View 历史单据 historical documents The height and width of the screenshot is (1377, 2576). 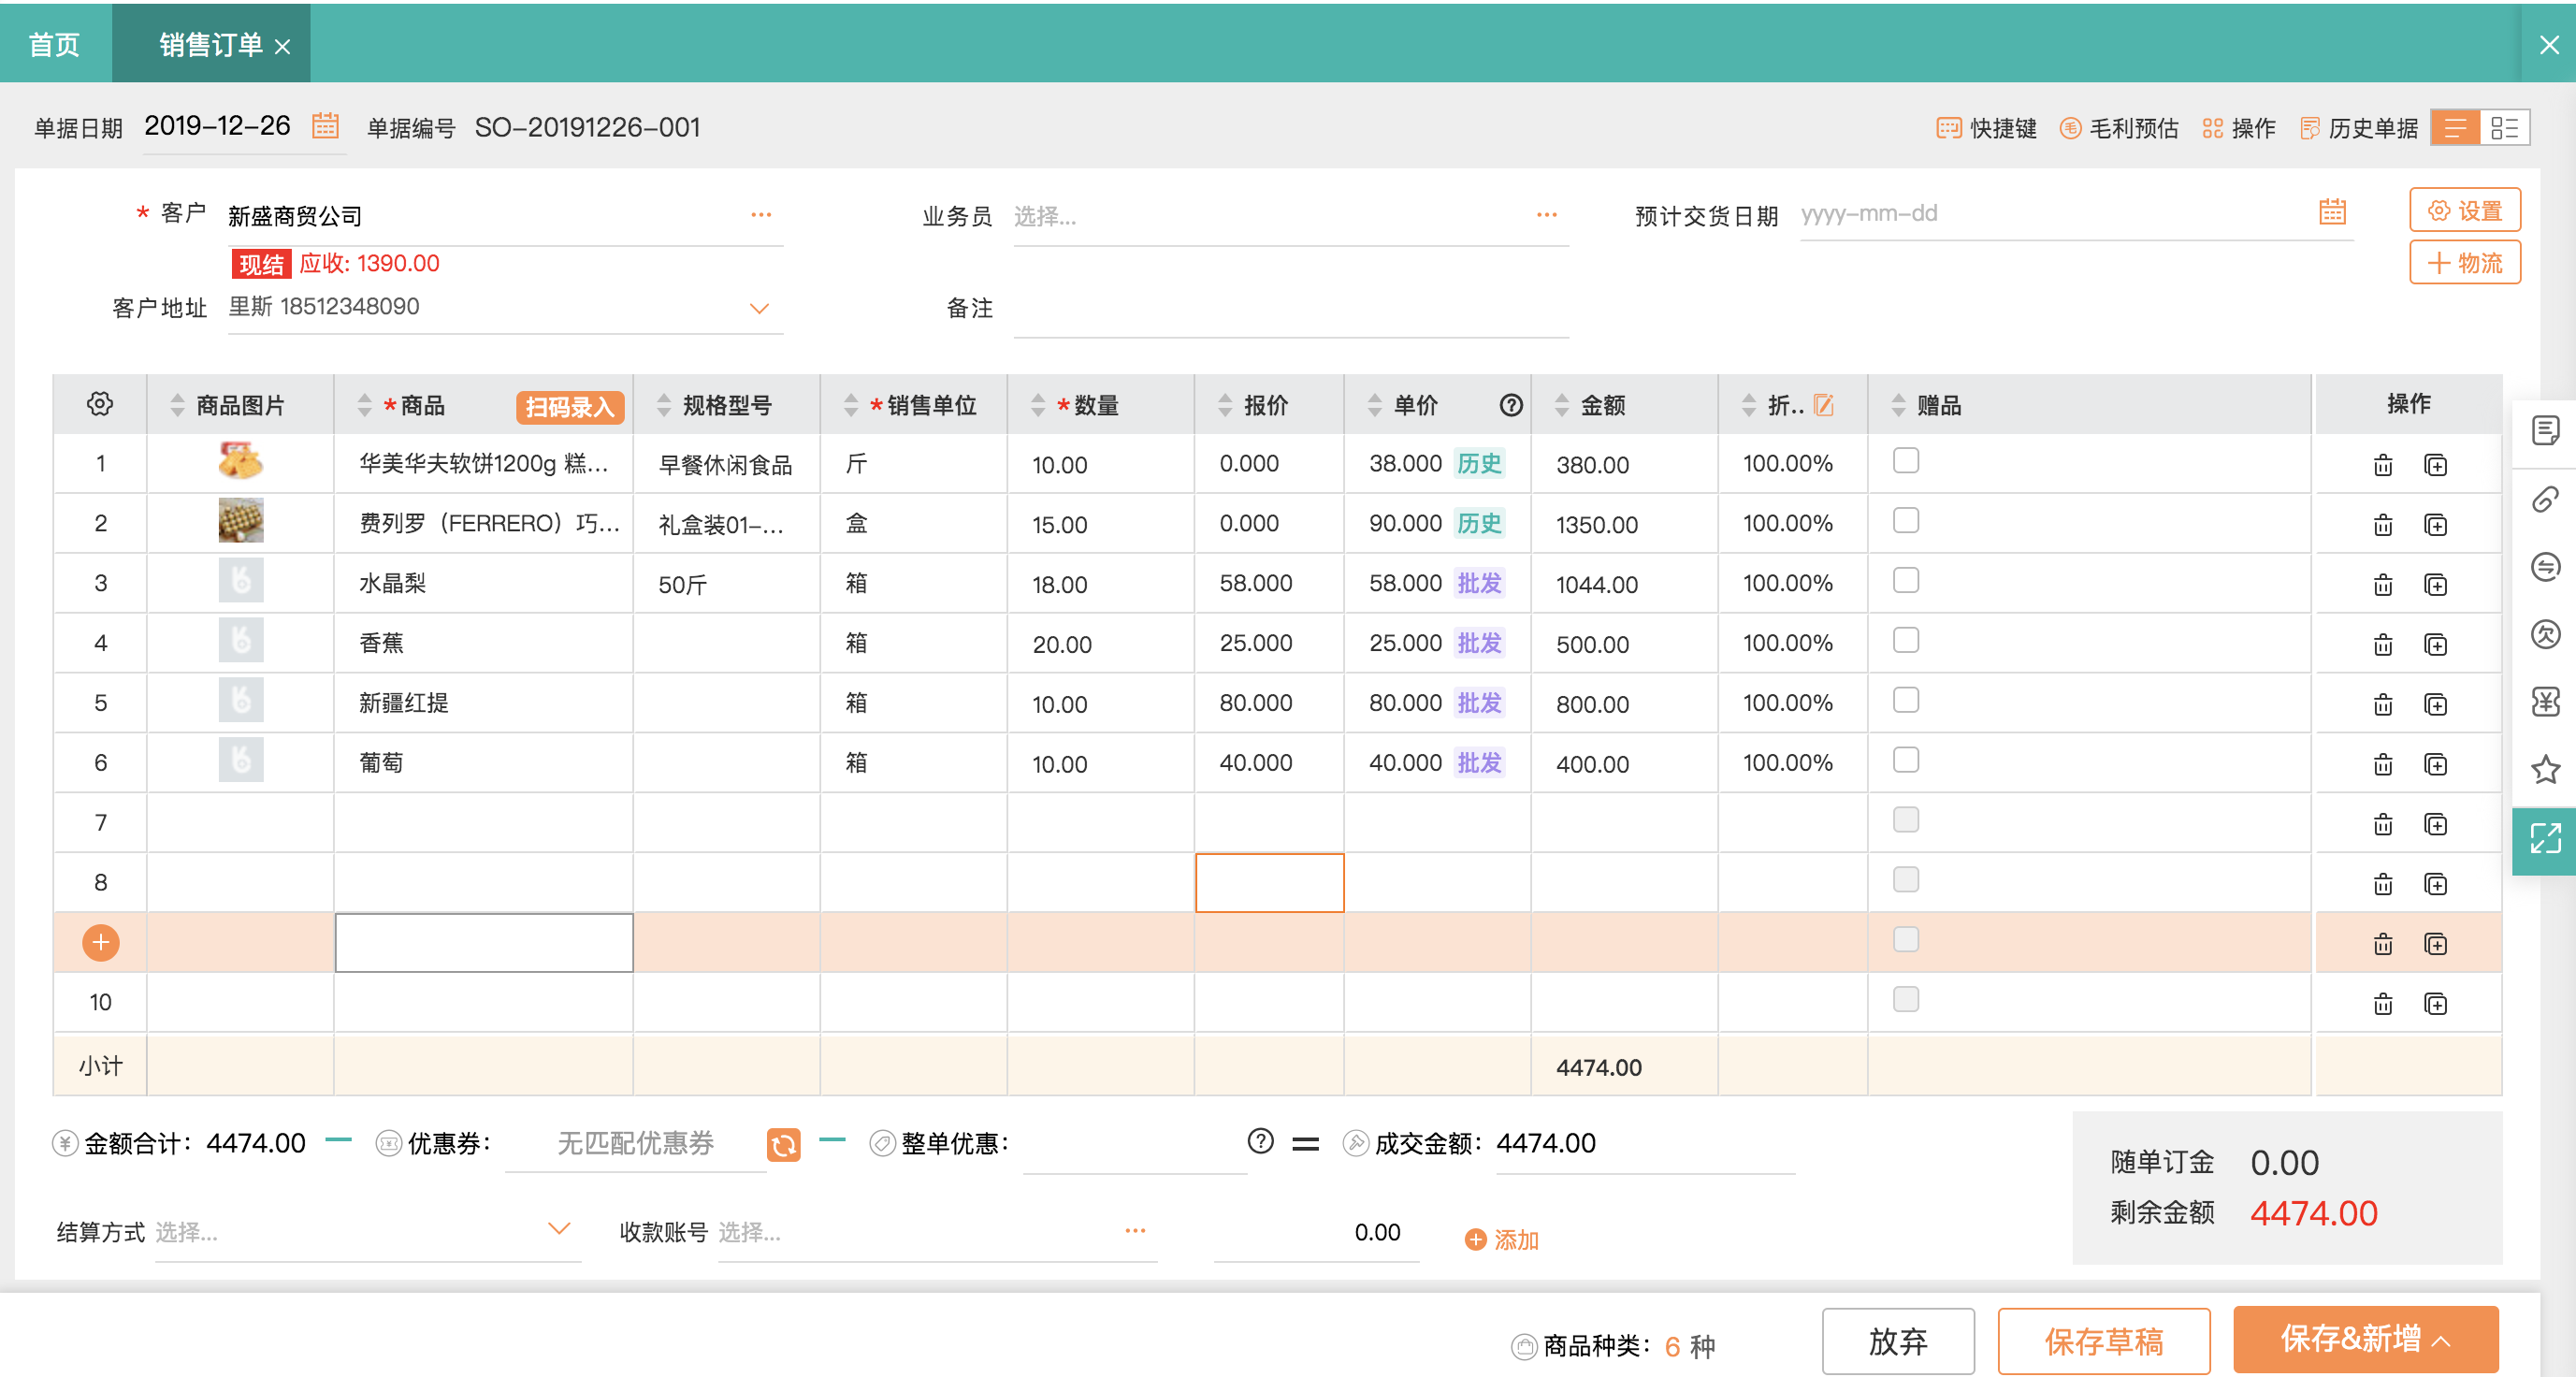click(x=2368, y=126)
